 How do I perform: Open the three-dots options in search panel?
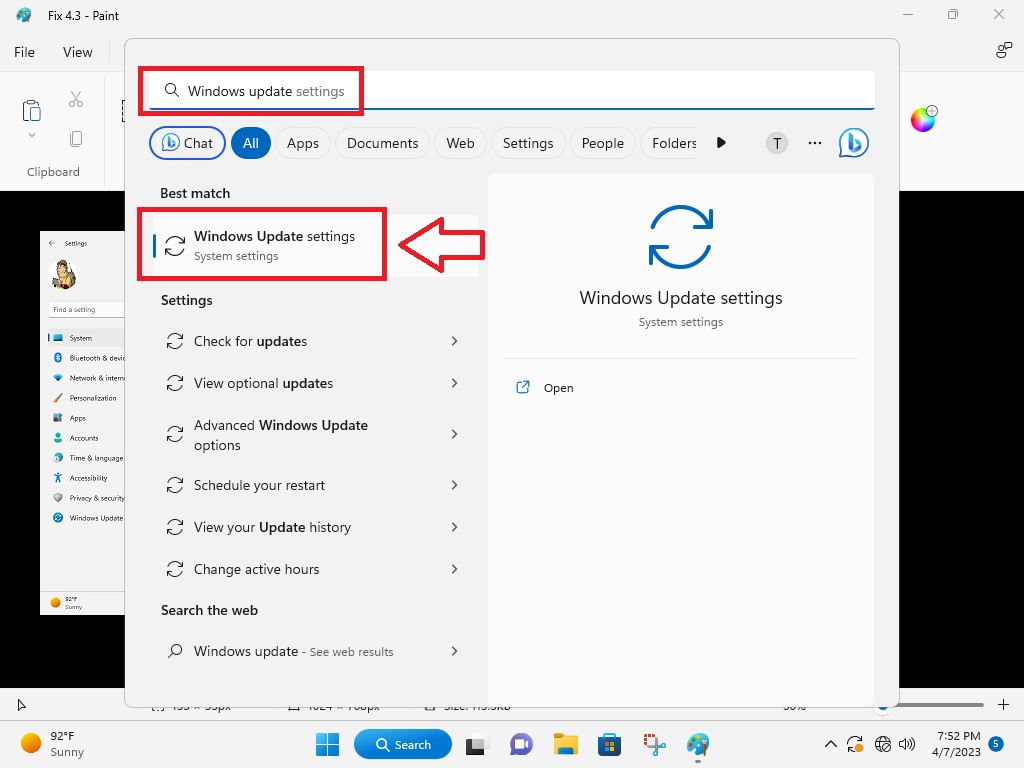pos(814,143)
